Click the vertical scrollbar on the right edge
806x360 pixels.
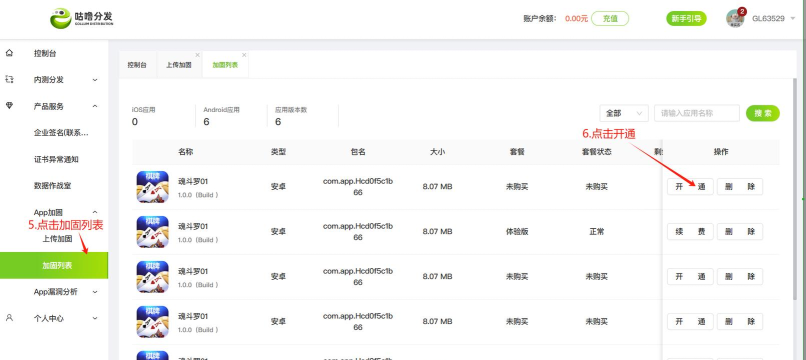[795, 189]
